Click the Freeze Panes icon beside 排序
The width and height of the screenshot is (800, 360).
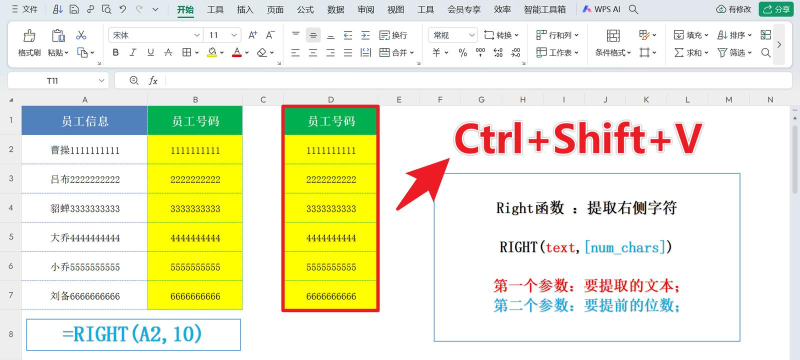[765, 35]
